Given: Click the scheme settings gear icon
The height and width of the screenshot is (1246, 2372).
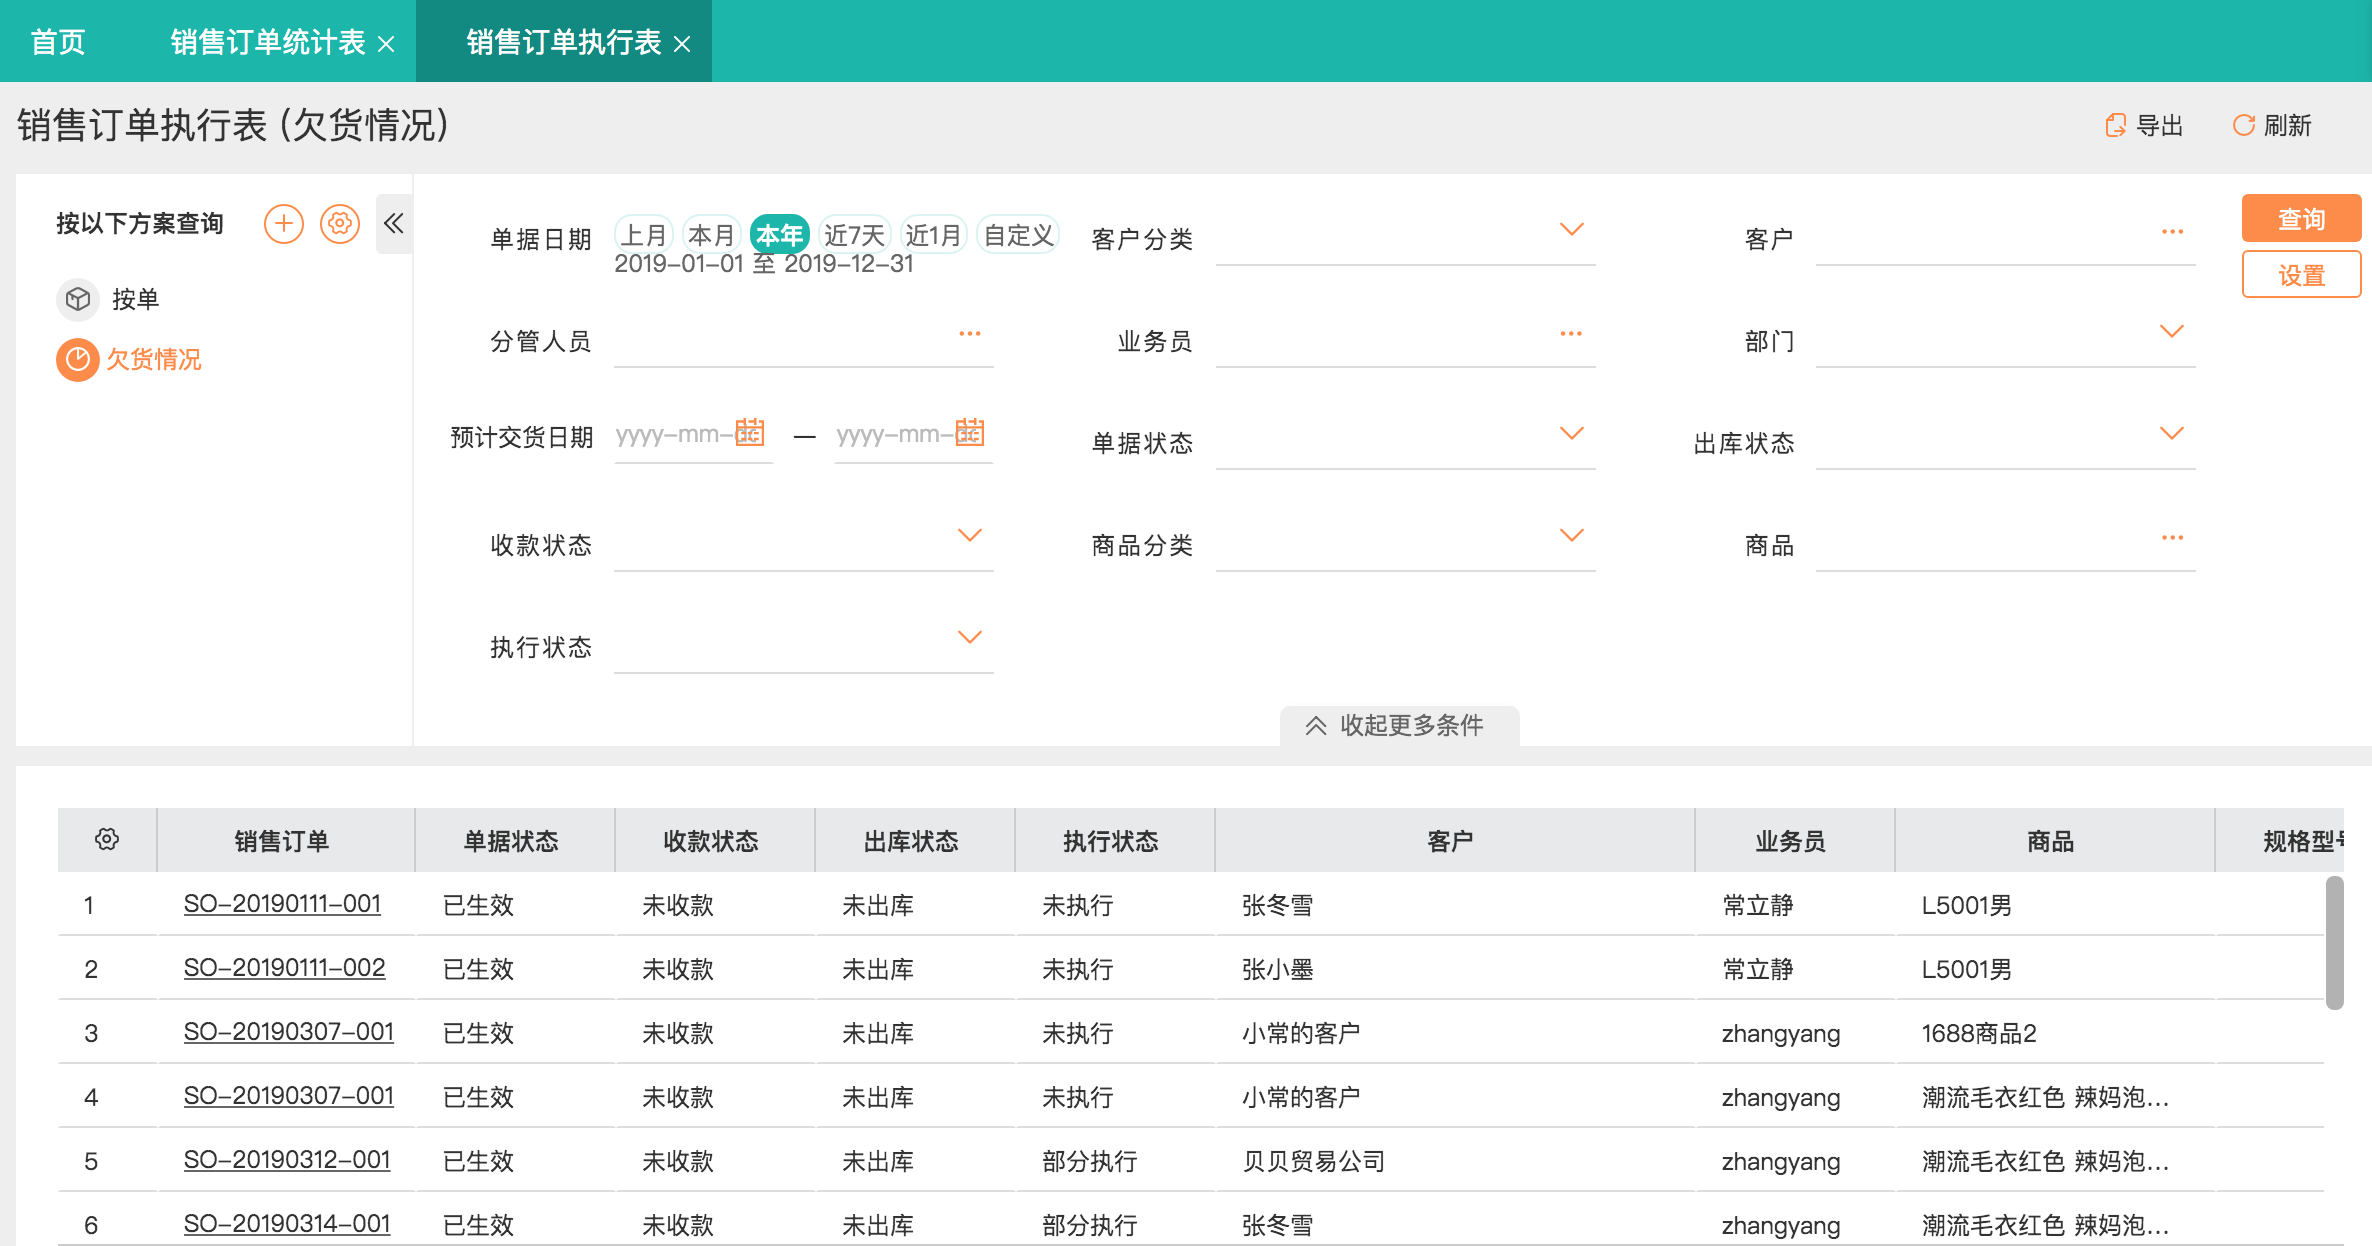Looking at the screenshot, I should (x=337, y=223).
